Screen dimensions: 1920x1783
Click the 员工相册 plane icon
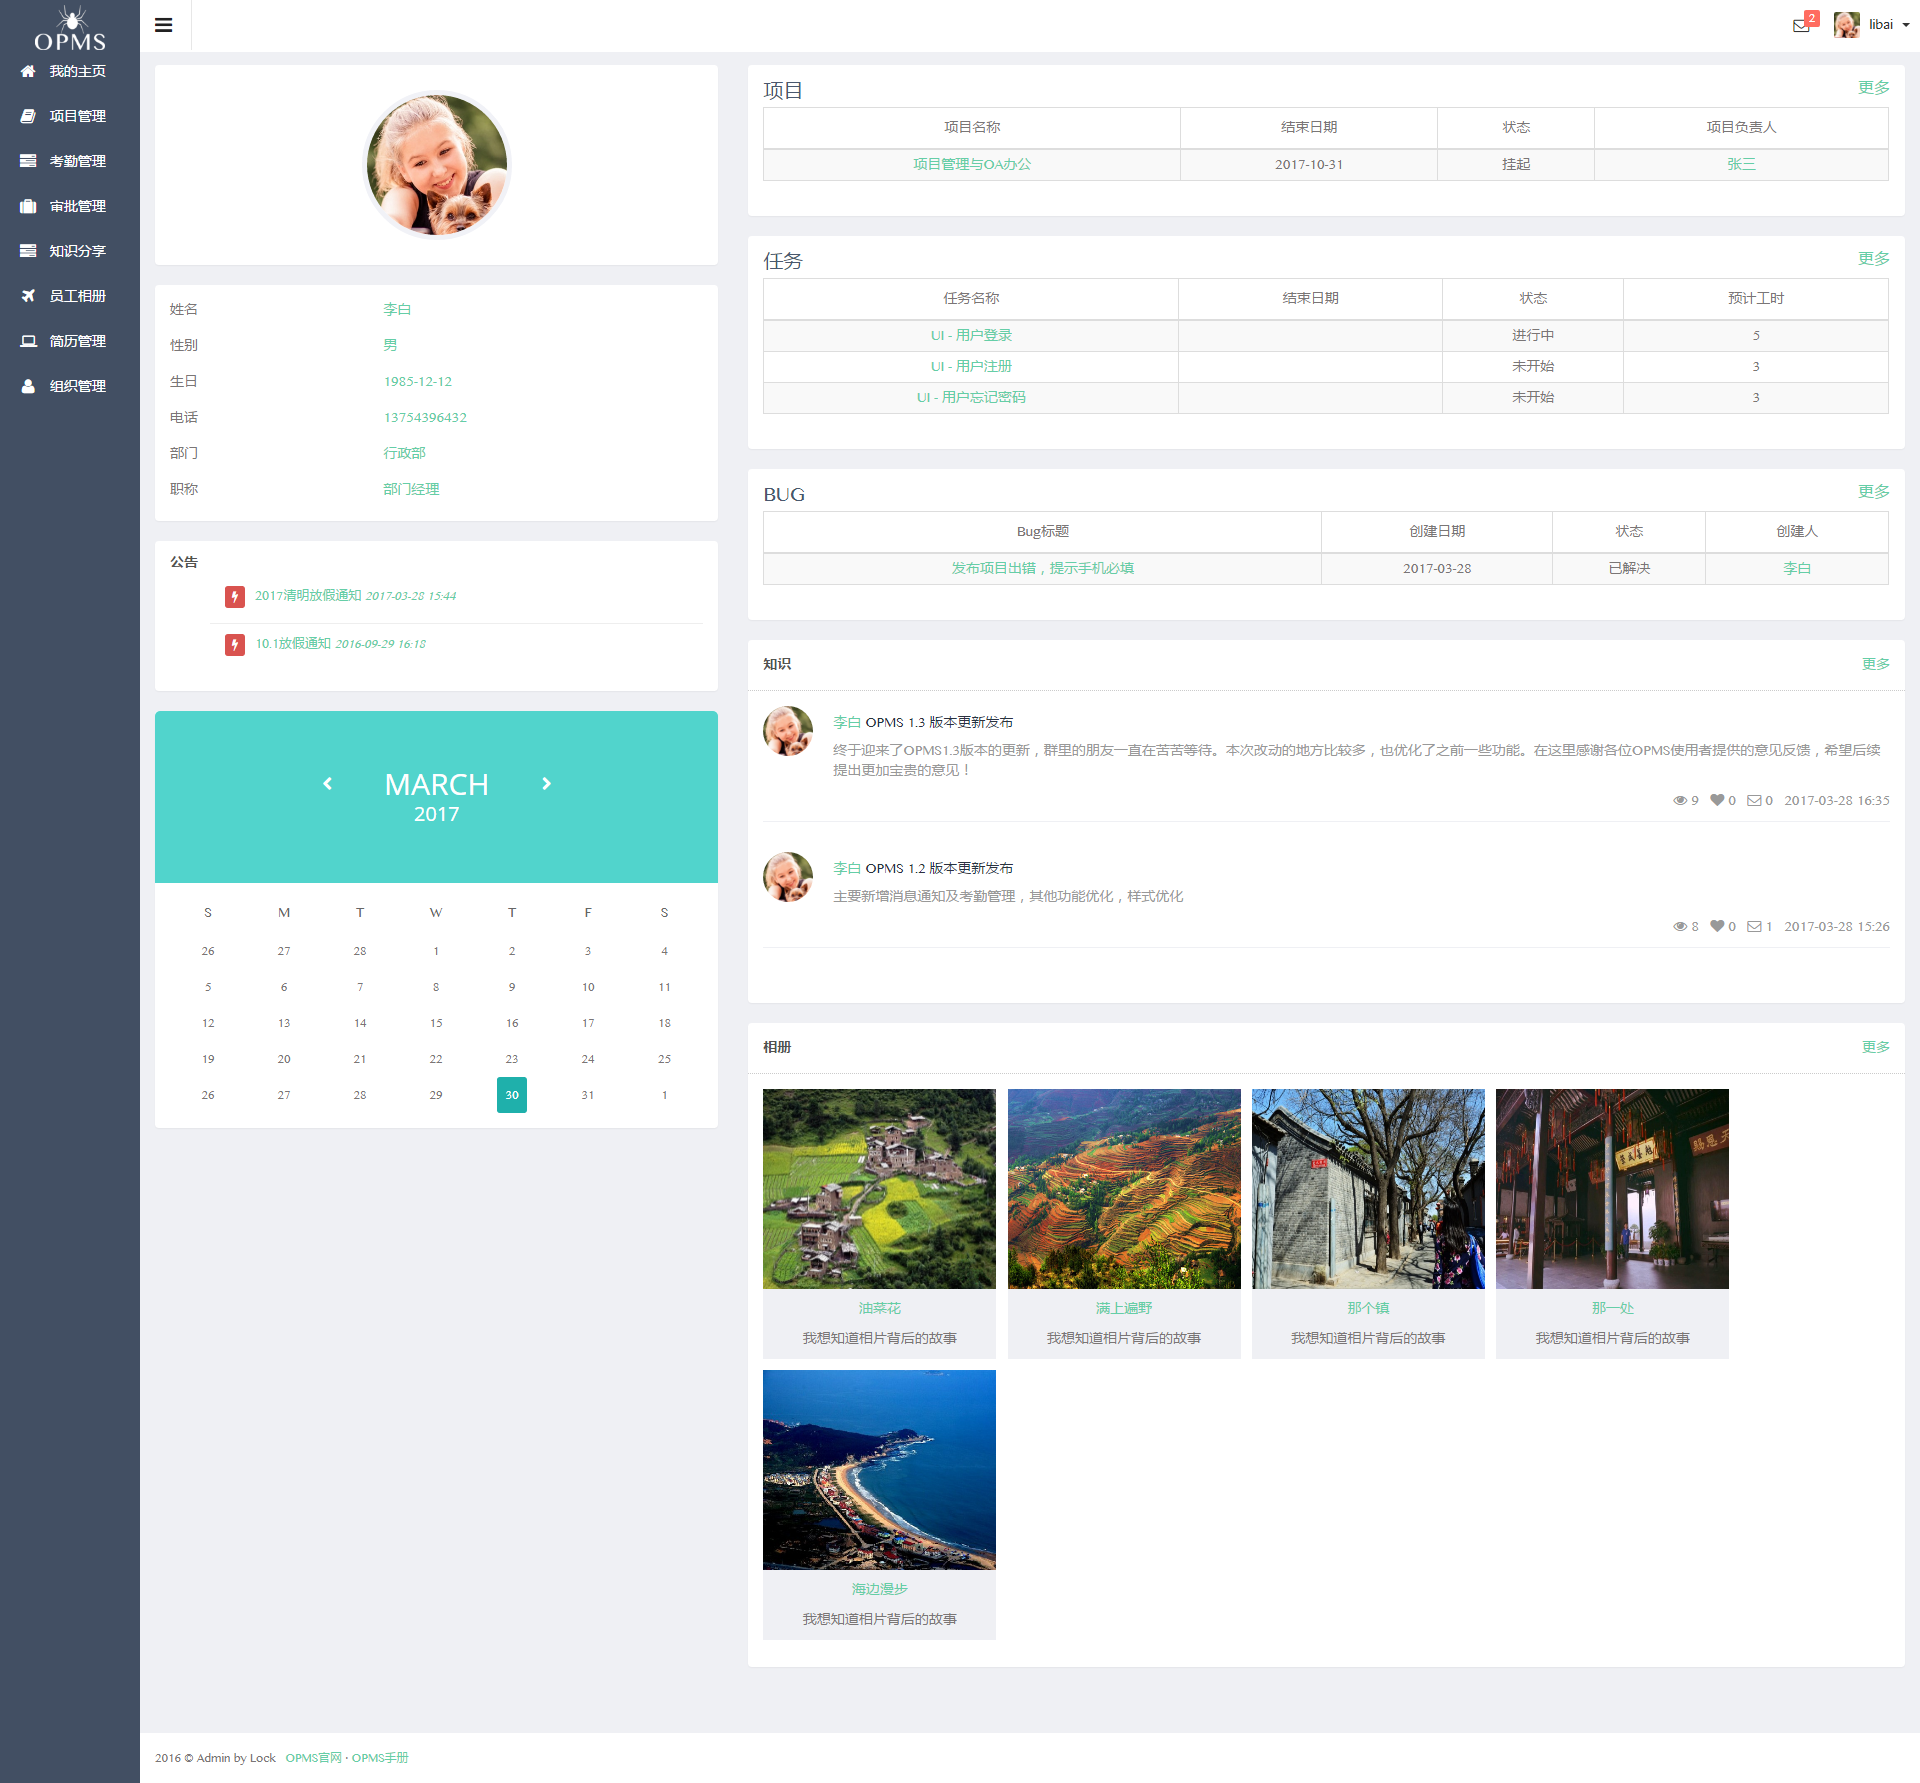pyautogui.click(x=28, y=296)
